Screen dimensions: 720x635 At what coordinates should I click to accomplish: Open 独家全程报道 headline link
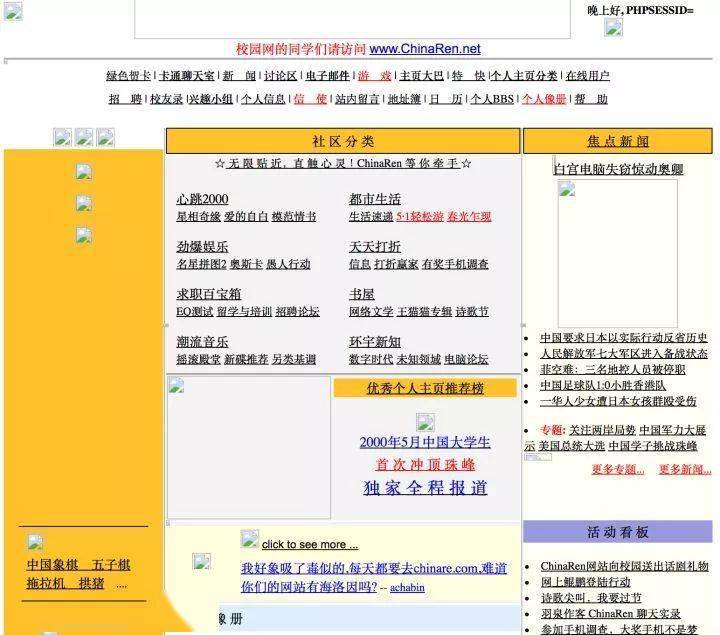(425, 488)
